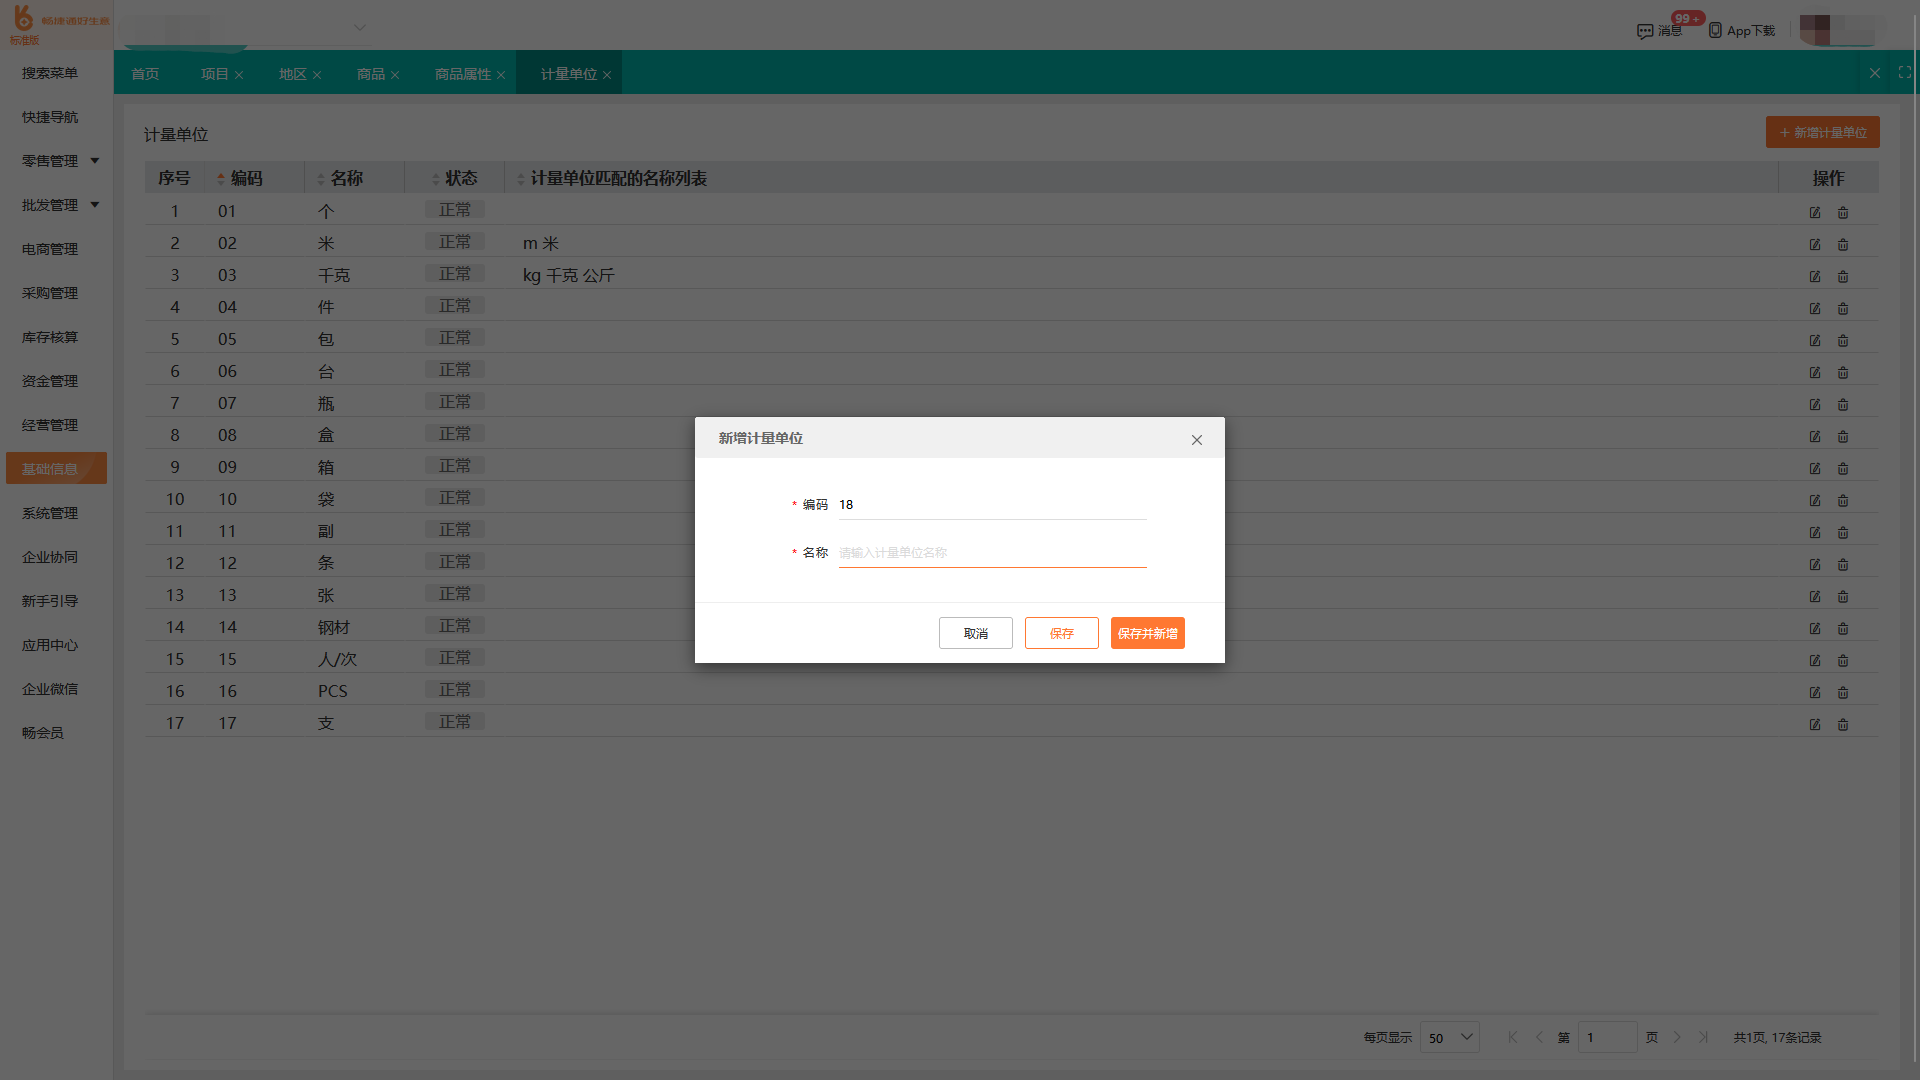Viewport: 1920px width, 1080px height.
Task: Click 保存并新增 button to save and add
Action: click(1147, 633)
